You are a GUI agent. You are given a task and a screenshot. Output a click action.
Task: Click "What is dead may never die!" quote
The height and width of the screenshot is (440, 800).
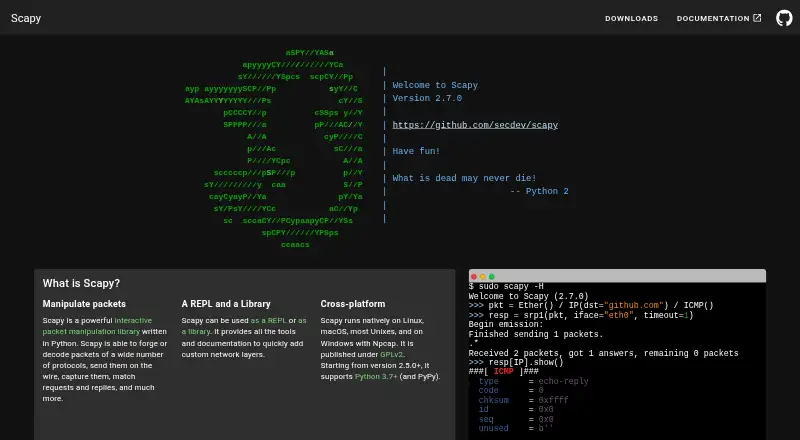[464, 178]
